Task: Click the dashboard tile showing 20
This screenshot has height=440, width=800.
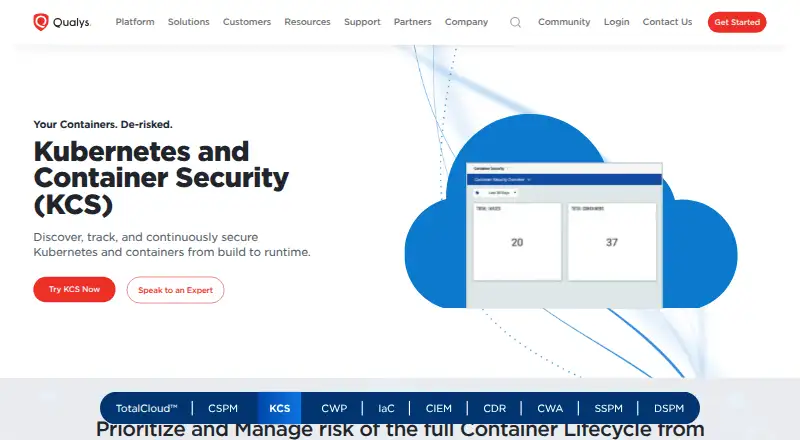Action: [x=517, y=242]
